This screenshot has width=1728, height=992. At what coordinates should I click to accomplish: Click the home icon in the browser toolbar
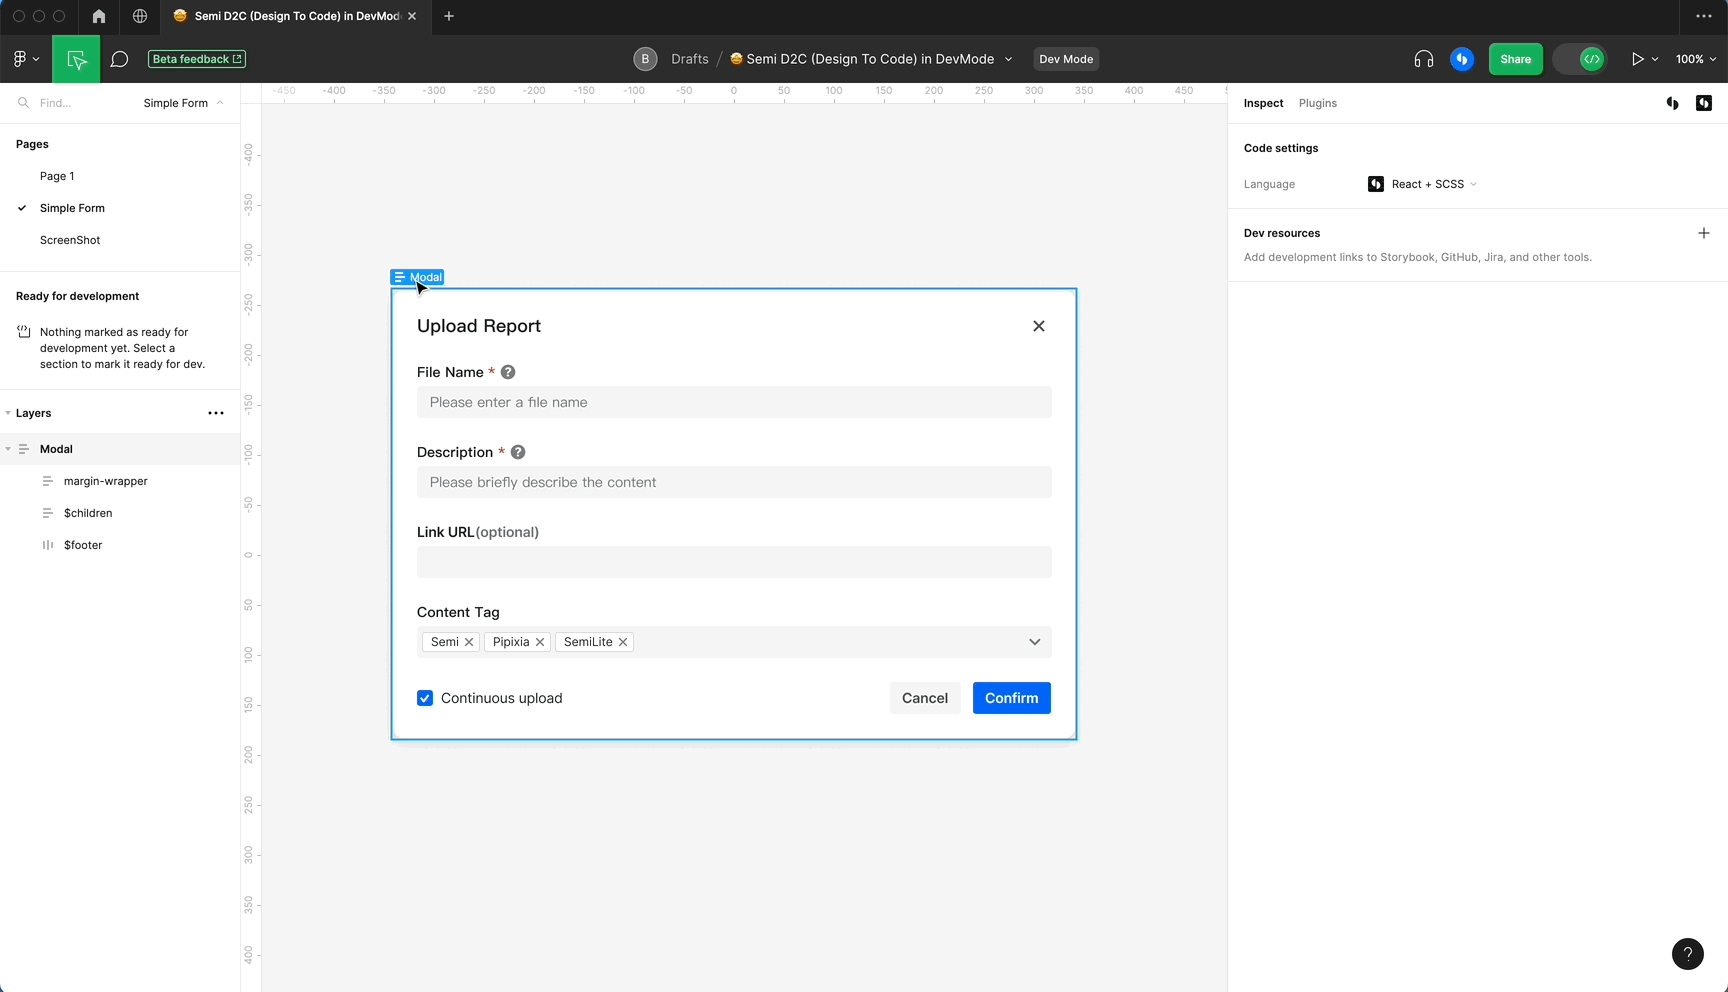click(98, 16)
